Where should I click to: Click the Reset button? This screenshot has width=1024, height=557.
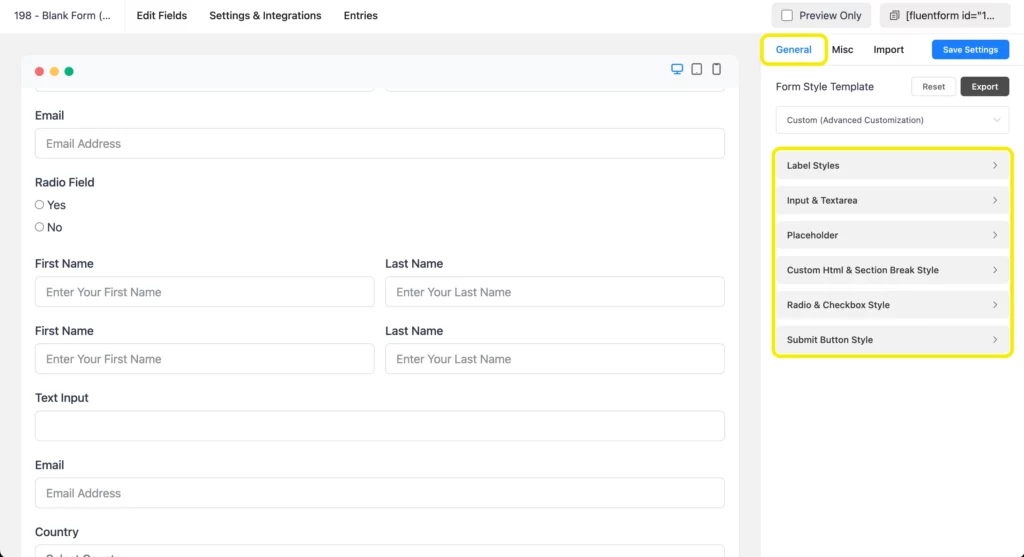pos(933,87)
